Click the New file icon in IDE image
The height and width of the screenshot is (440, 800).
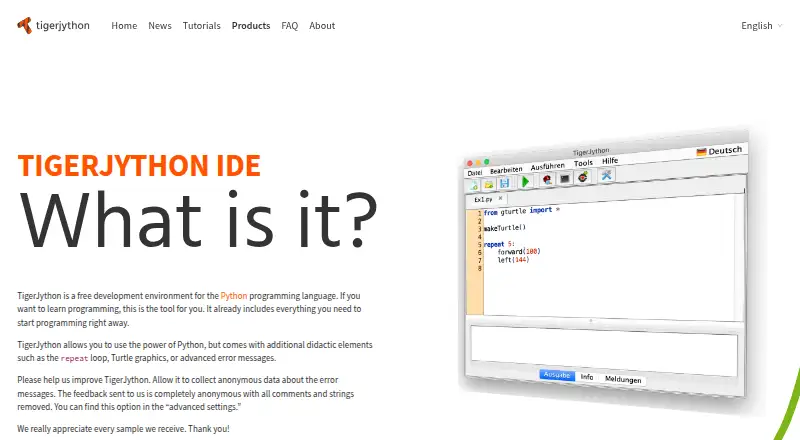click(474, 186)
